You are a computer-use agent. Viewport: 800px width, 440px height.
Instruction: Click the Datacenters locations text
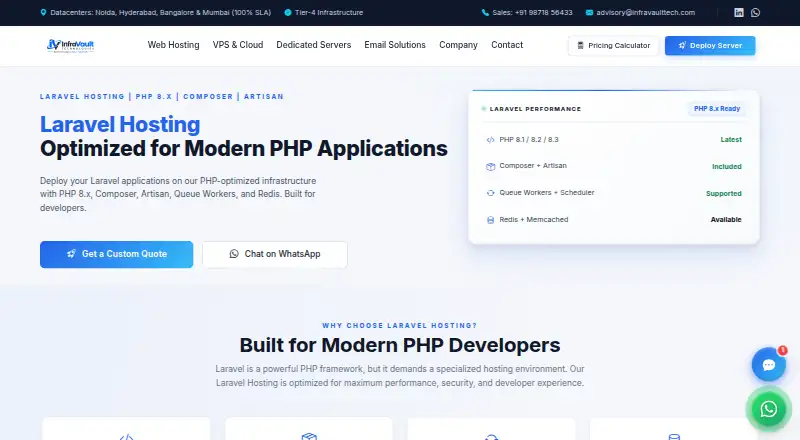click(161, 12)
